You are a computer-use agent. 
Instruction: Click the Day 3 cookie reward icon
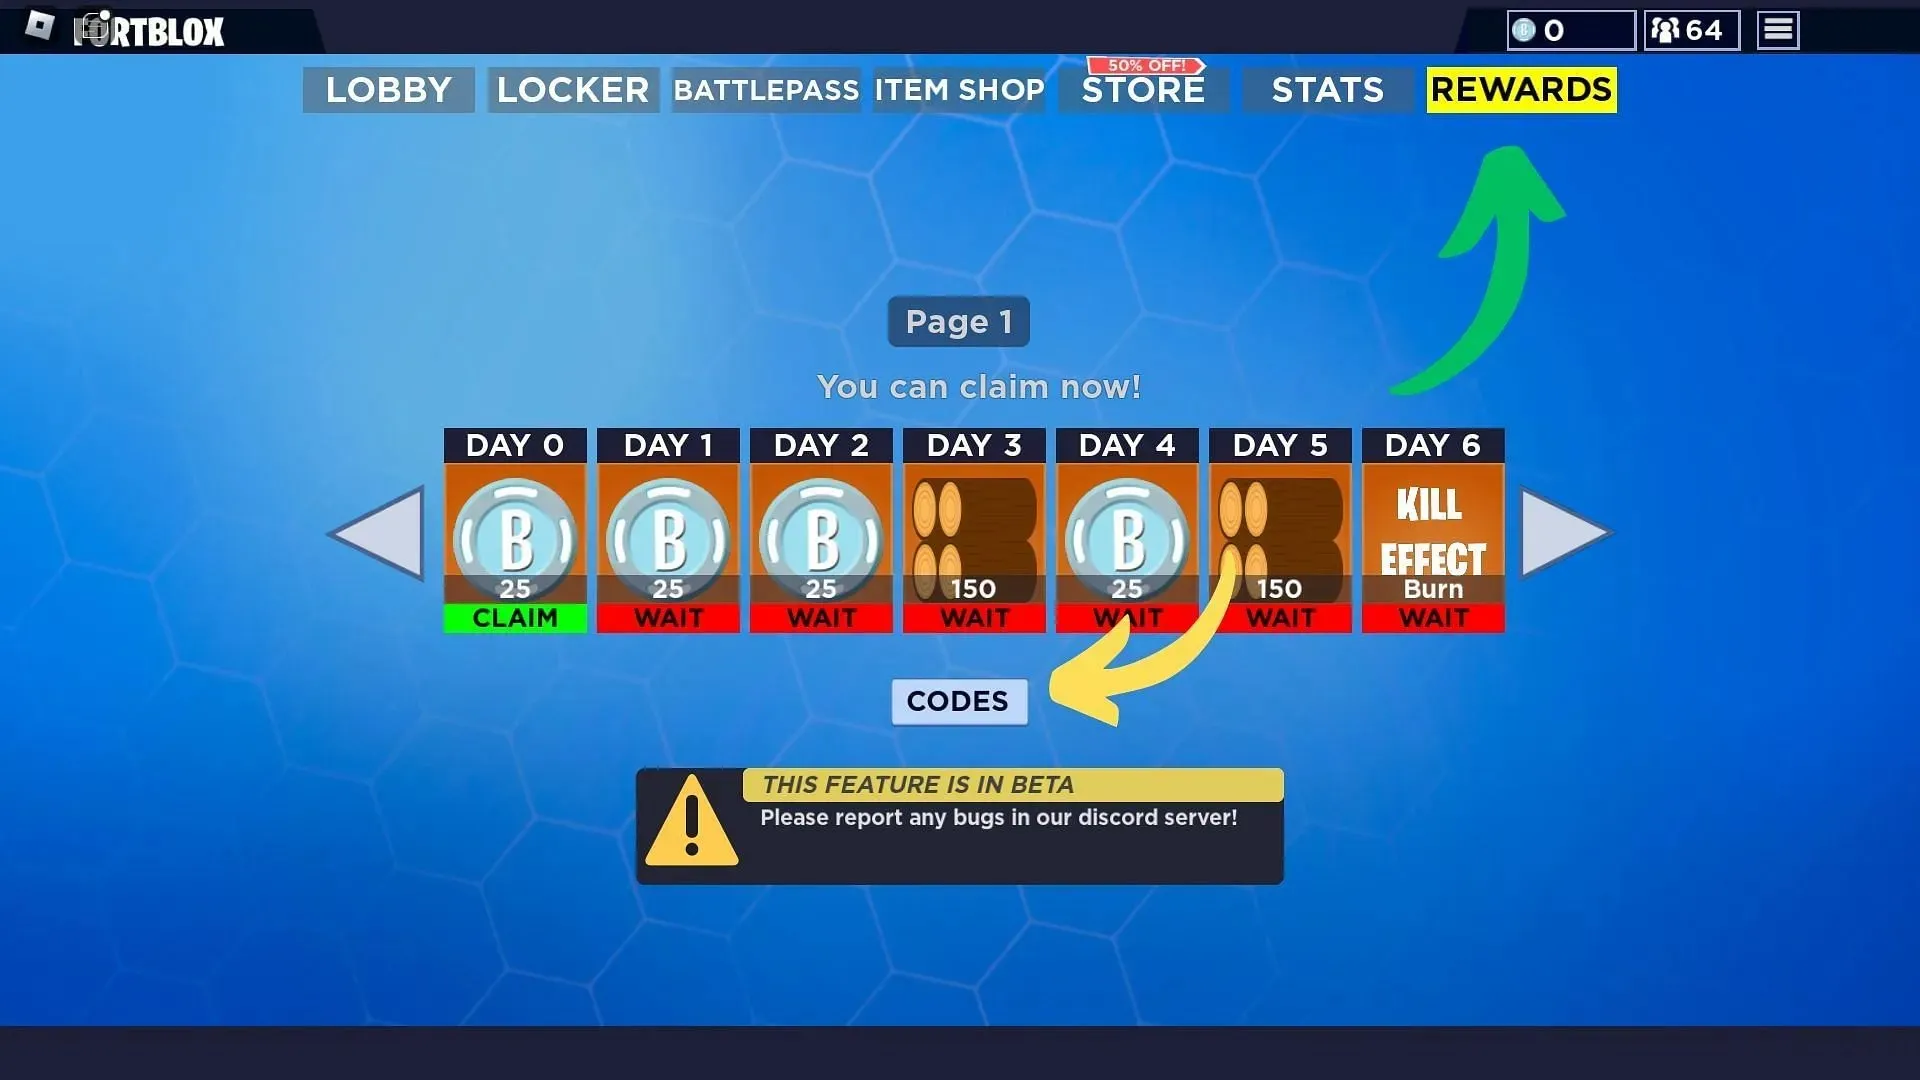coord(973,527)
